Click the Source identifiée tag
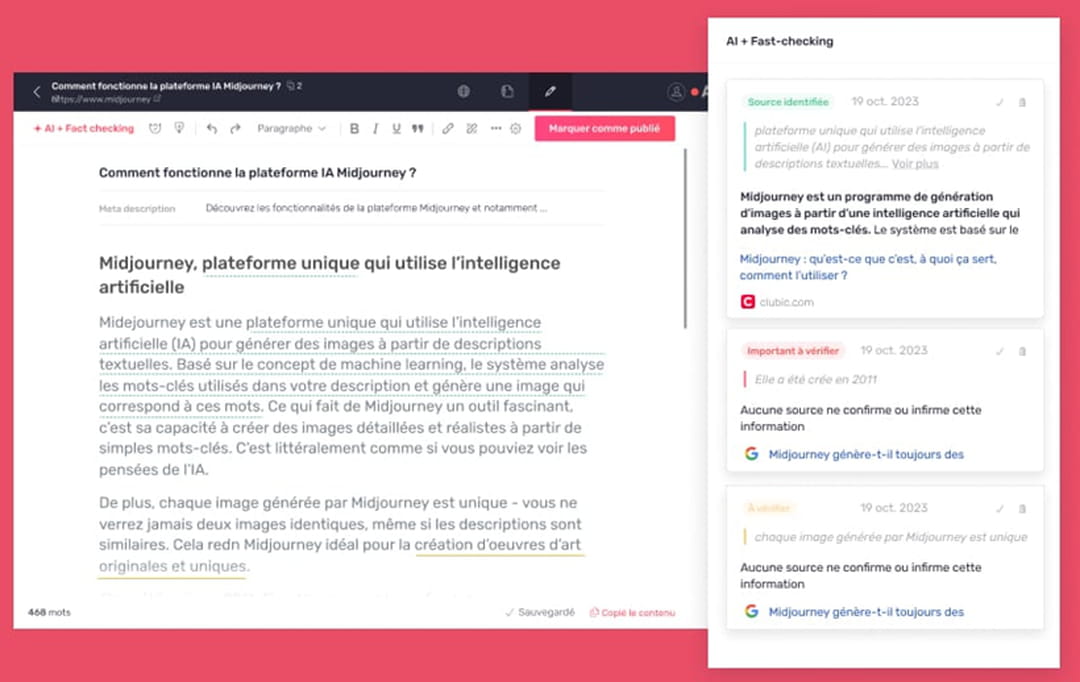 click(788, 102)
